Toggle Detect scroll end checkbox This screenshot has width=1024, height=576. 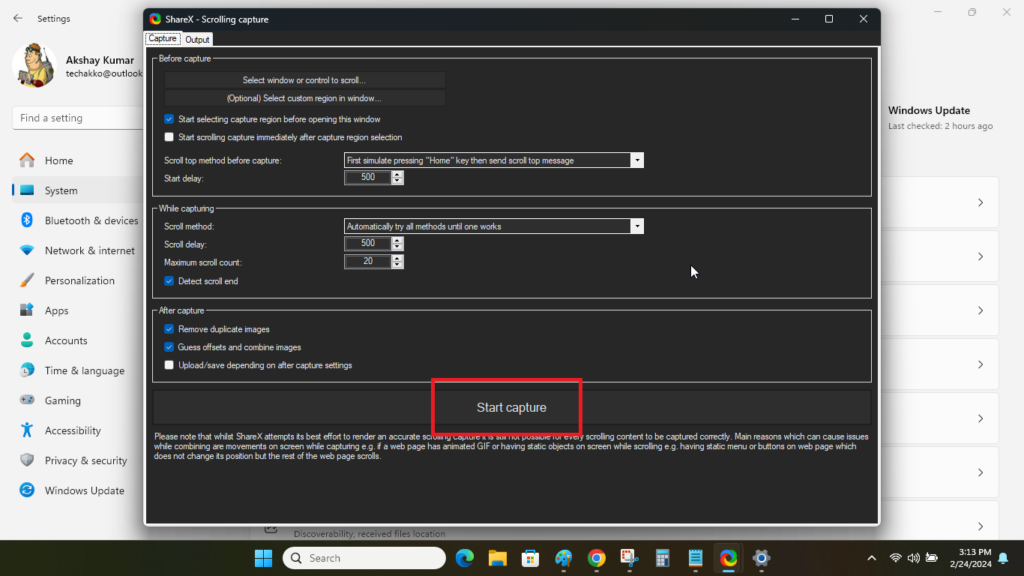click(169, 281)
